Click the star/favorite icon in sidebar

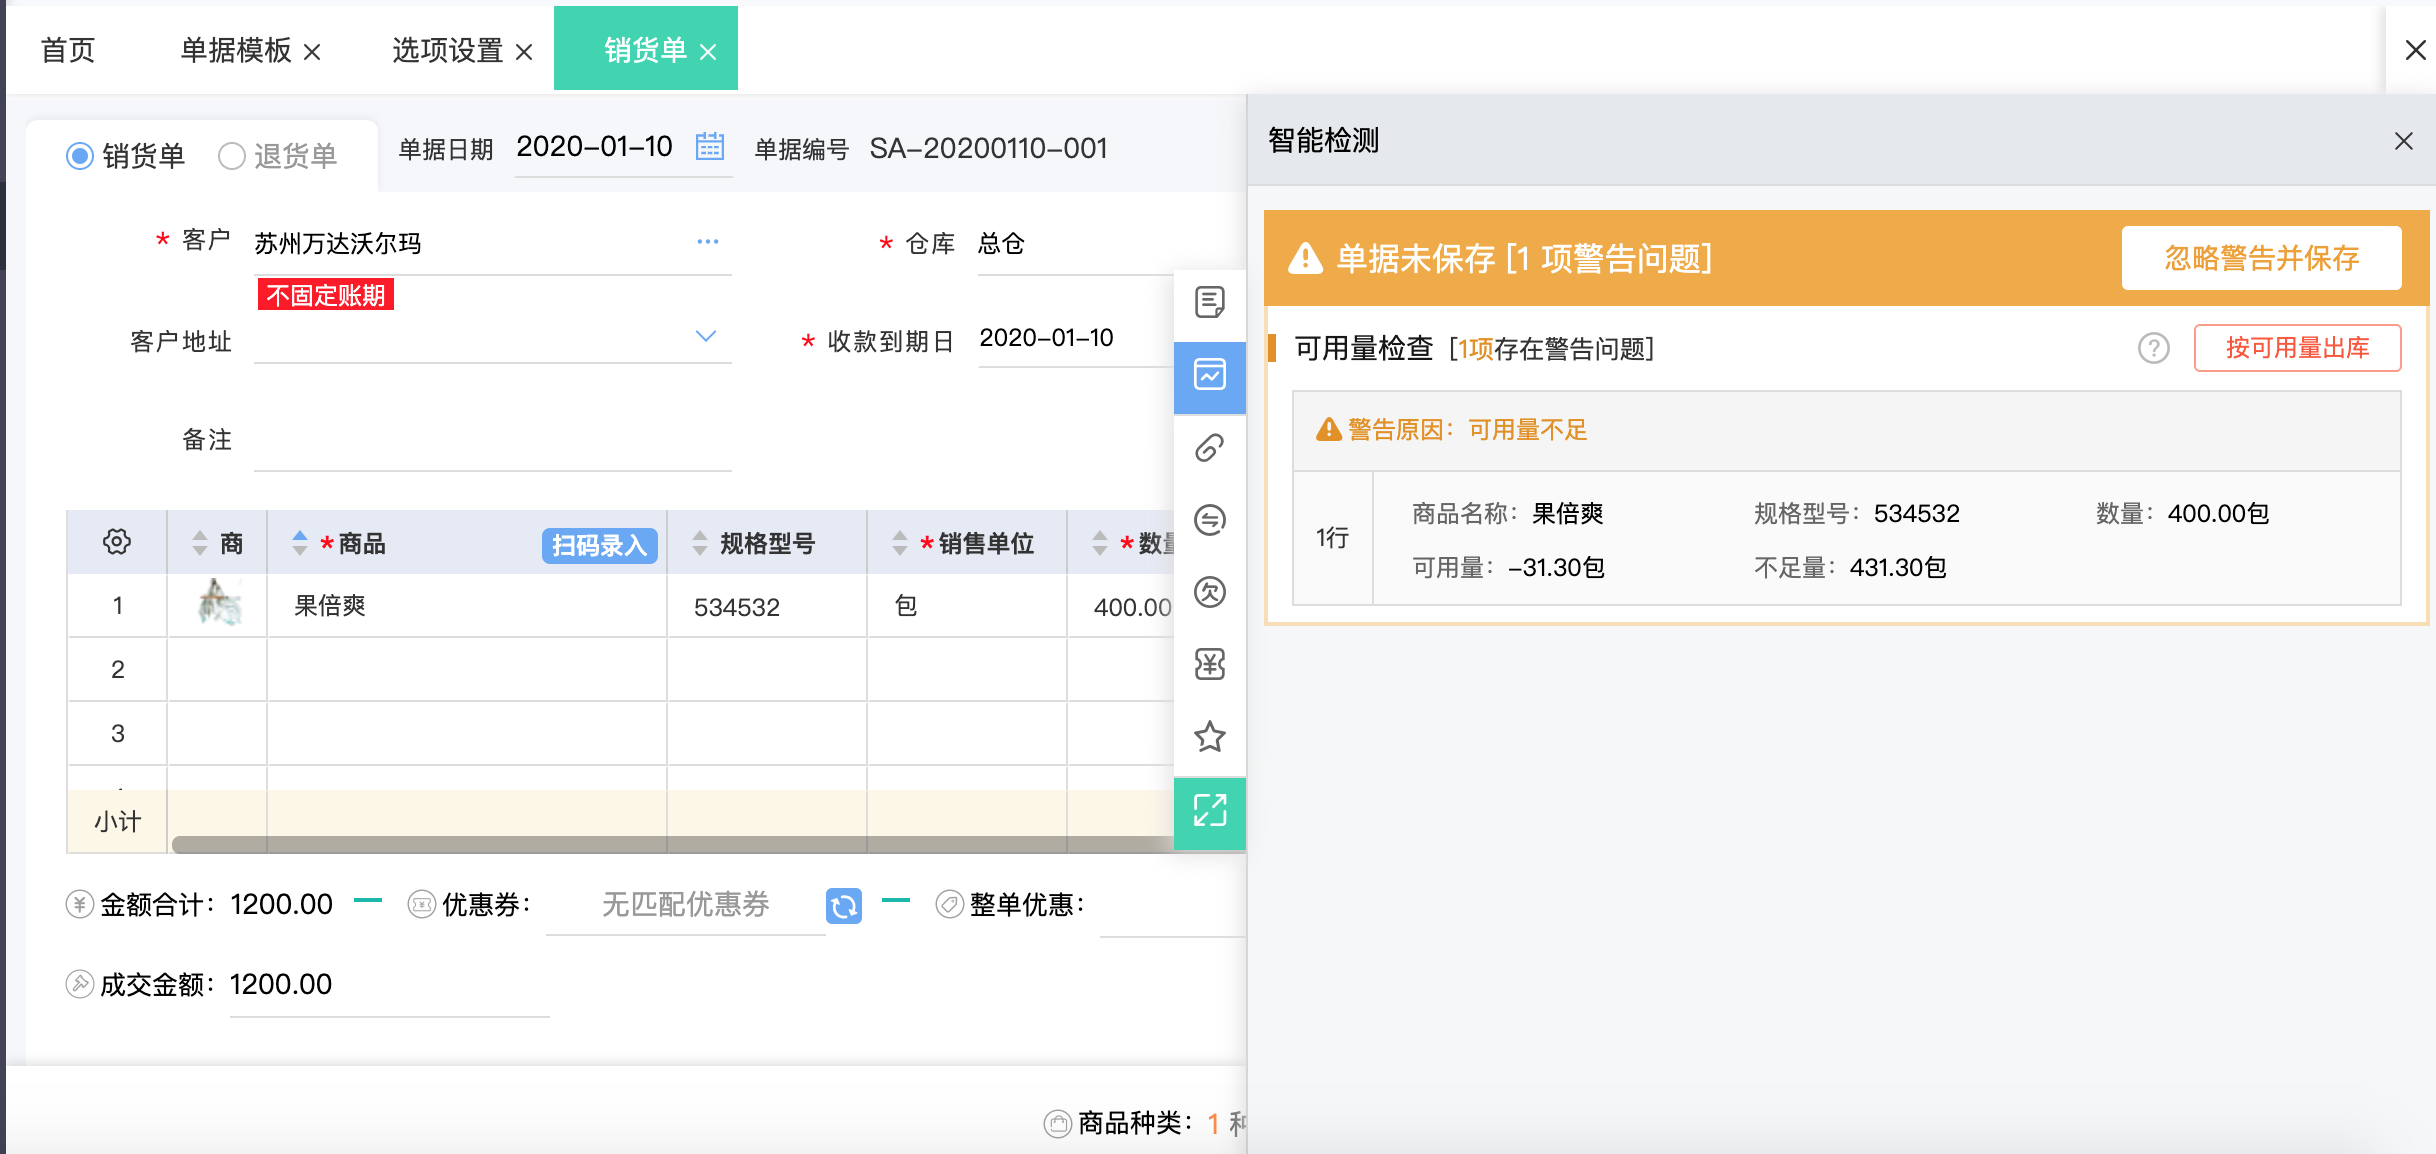click(x=1212, y=733)
